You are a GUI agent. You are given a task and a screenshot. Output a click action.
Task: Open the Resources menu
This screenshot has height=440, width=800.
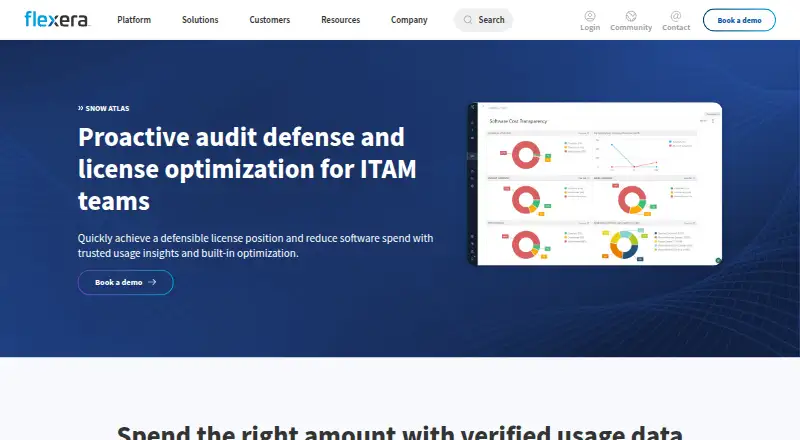(340, 20)
